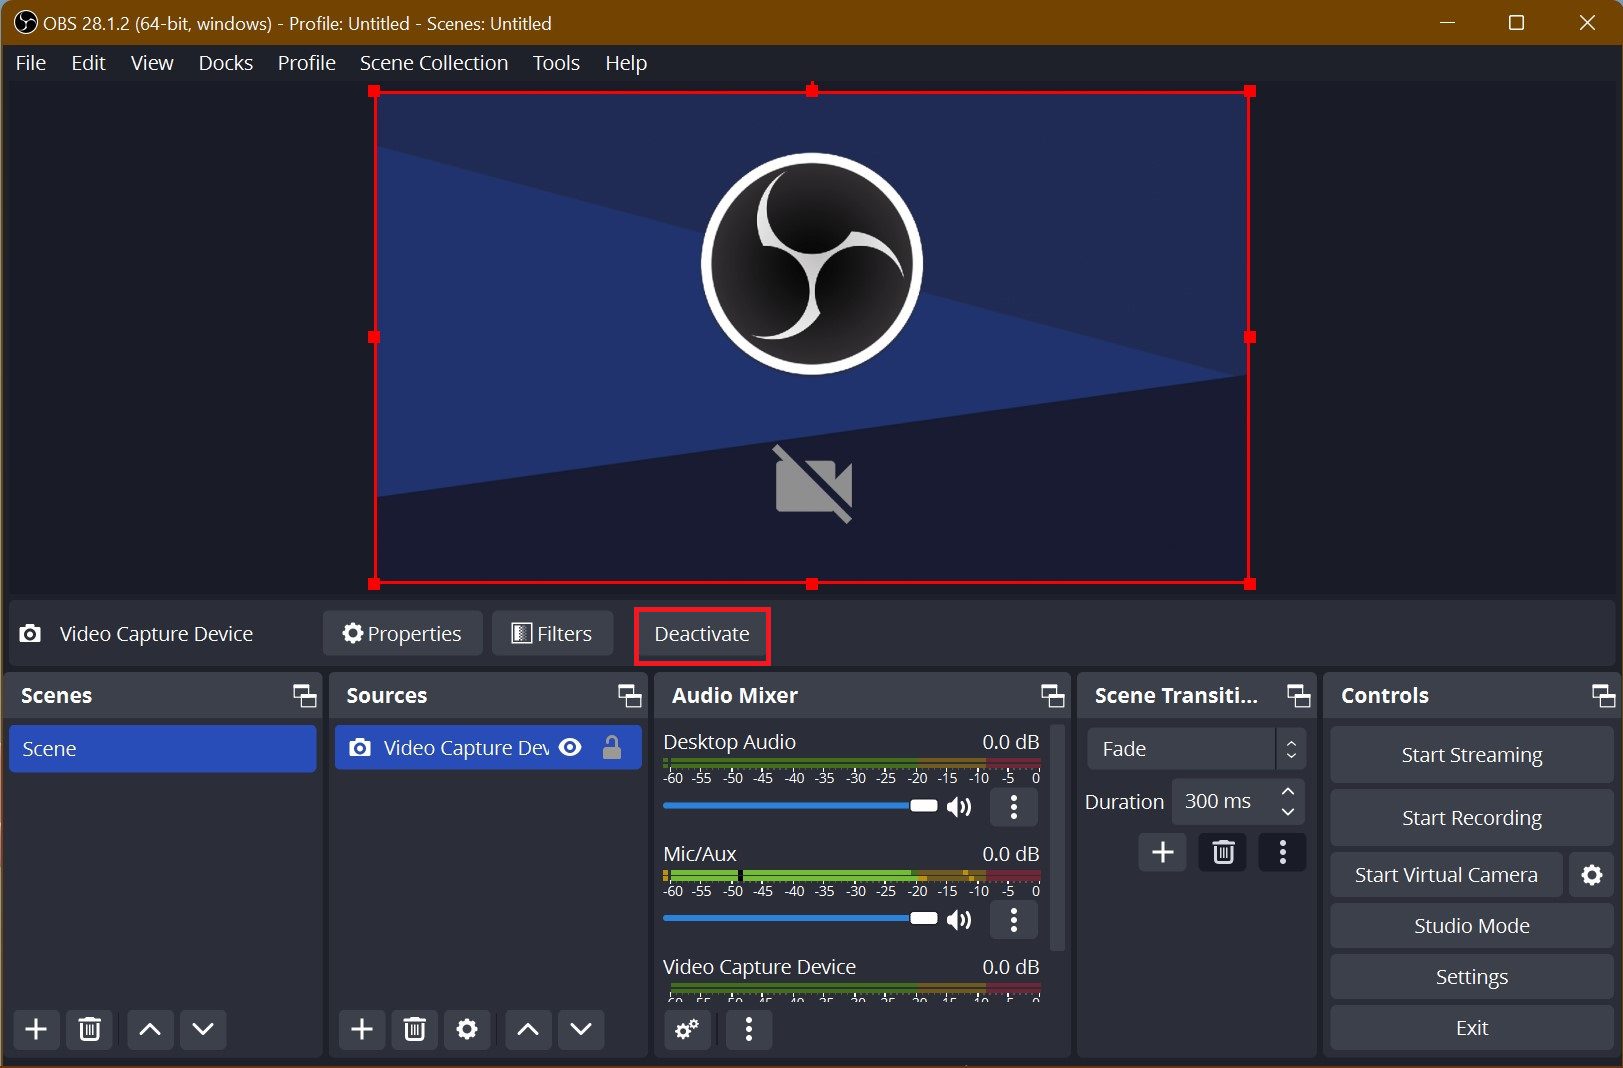Image resolution: width=1623 pixels, height=1068 pixels.
Task: Enable Studio Mode
Action: click(1472, 926)
